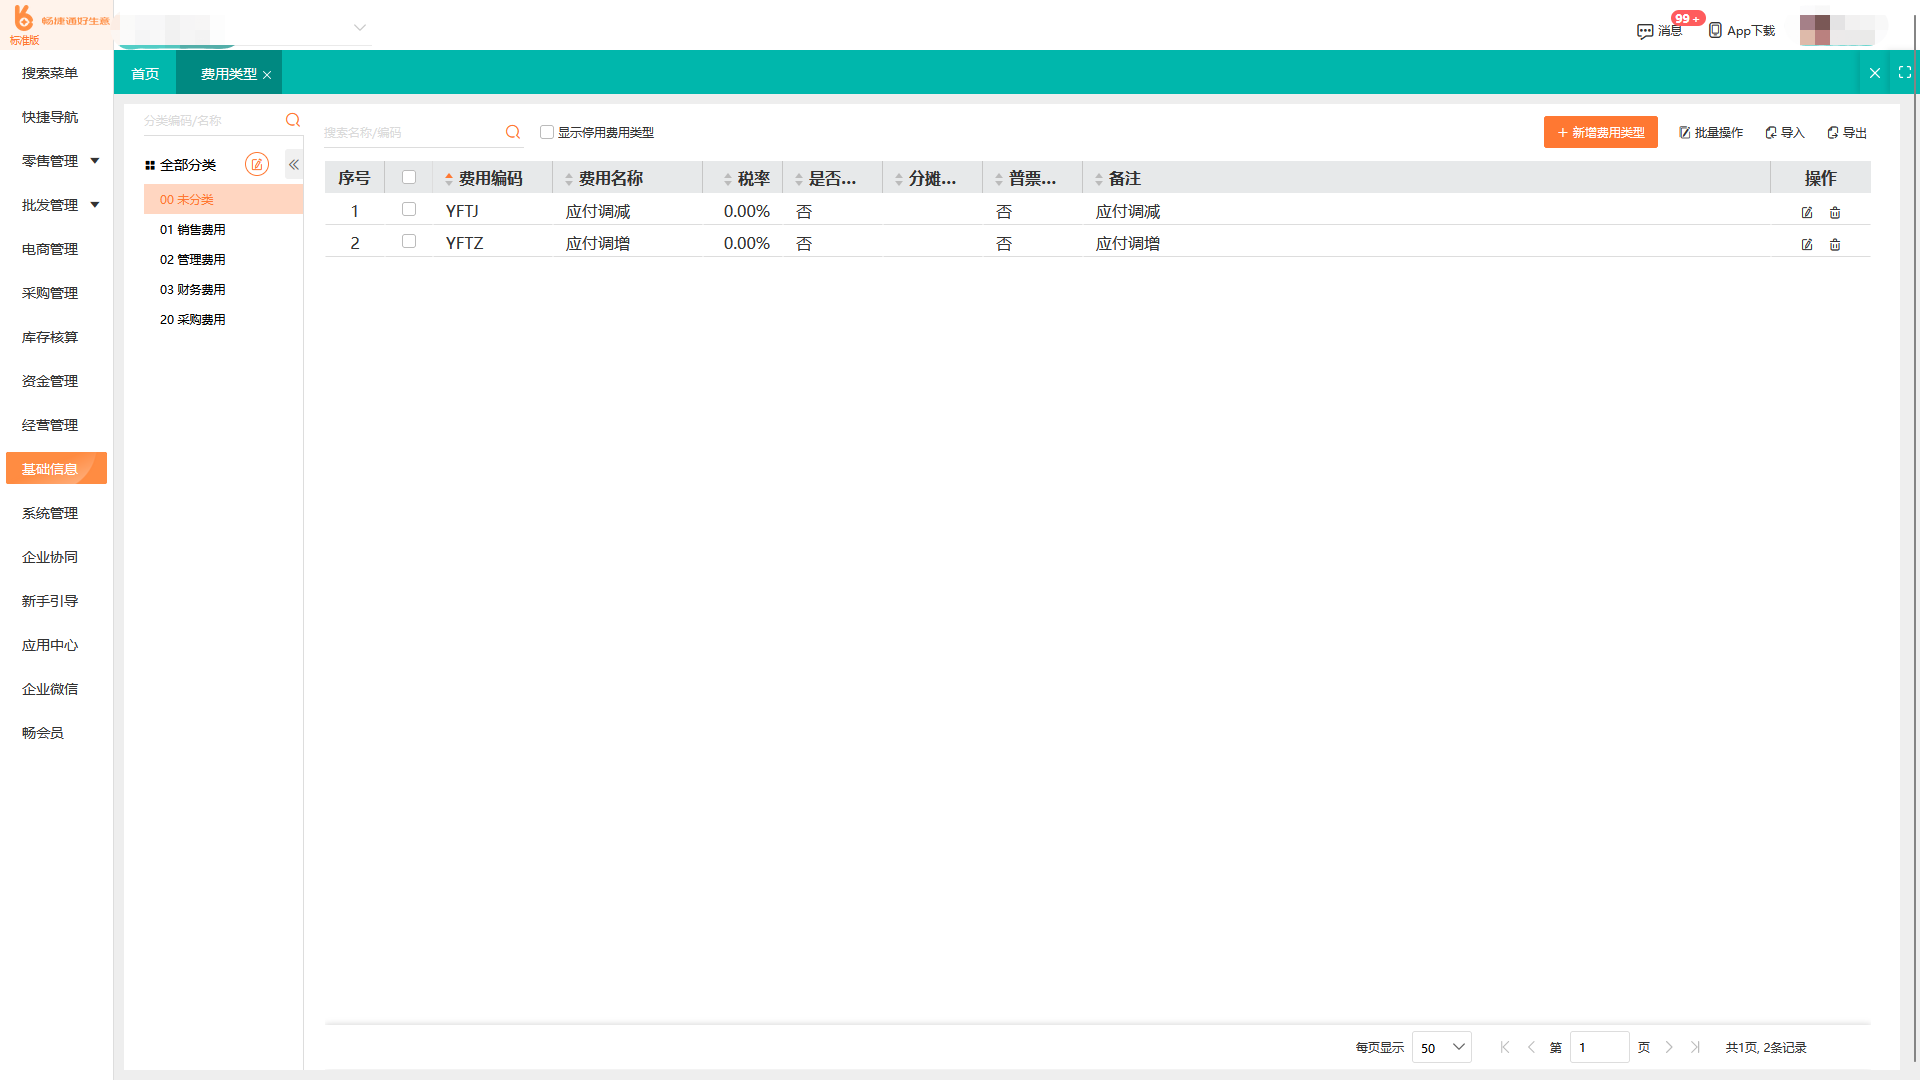The width and height of the screenshot is (1920, 1080).
Task: Select every 50 records dropdown
Action: [1441, 1046]
